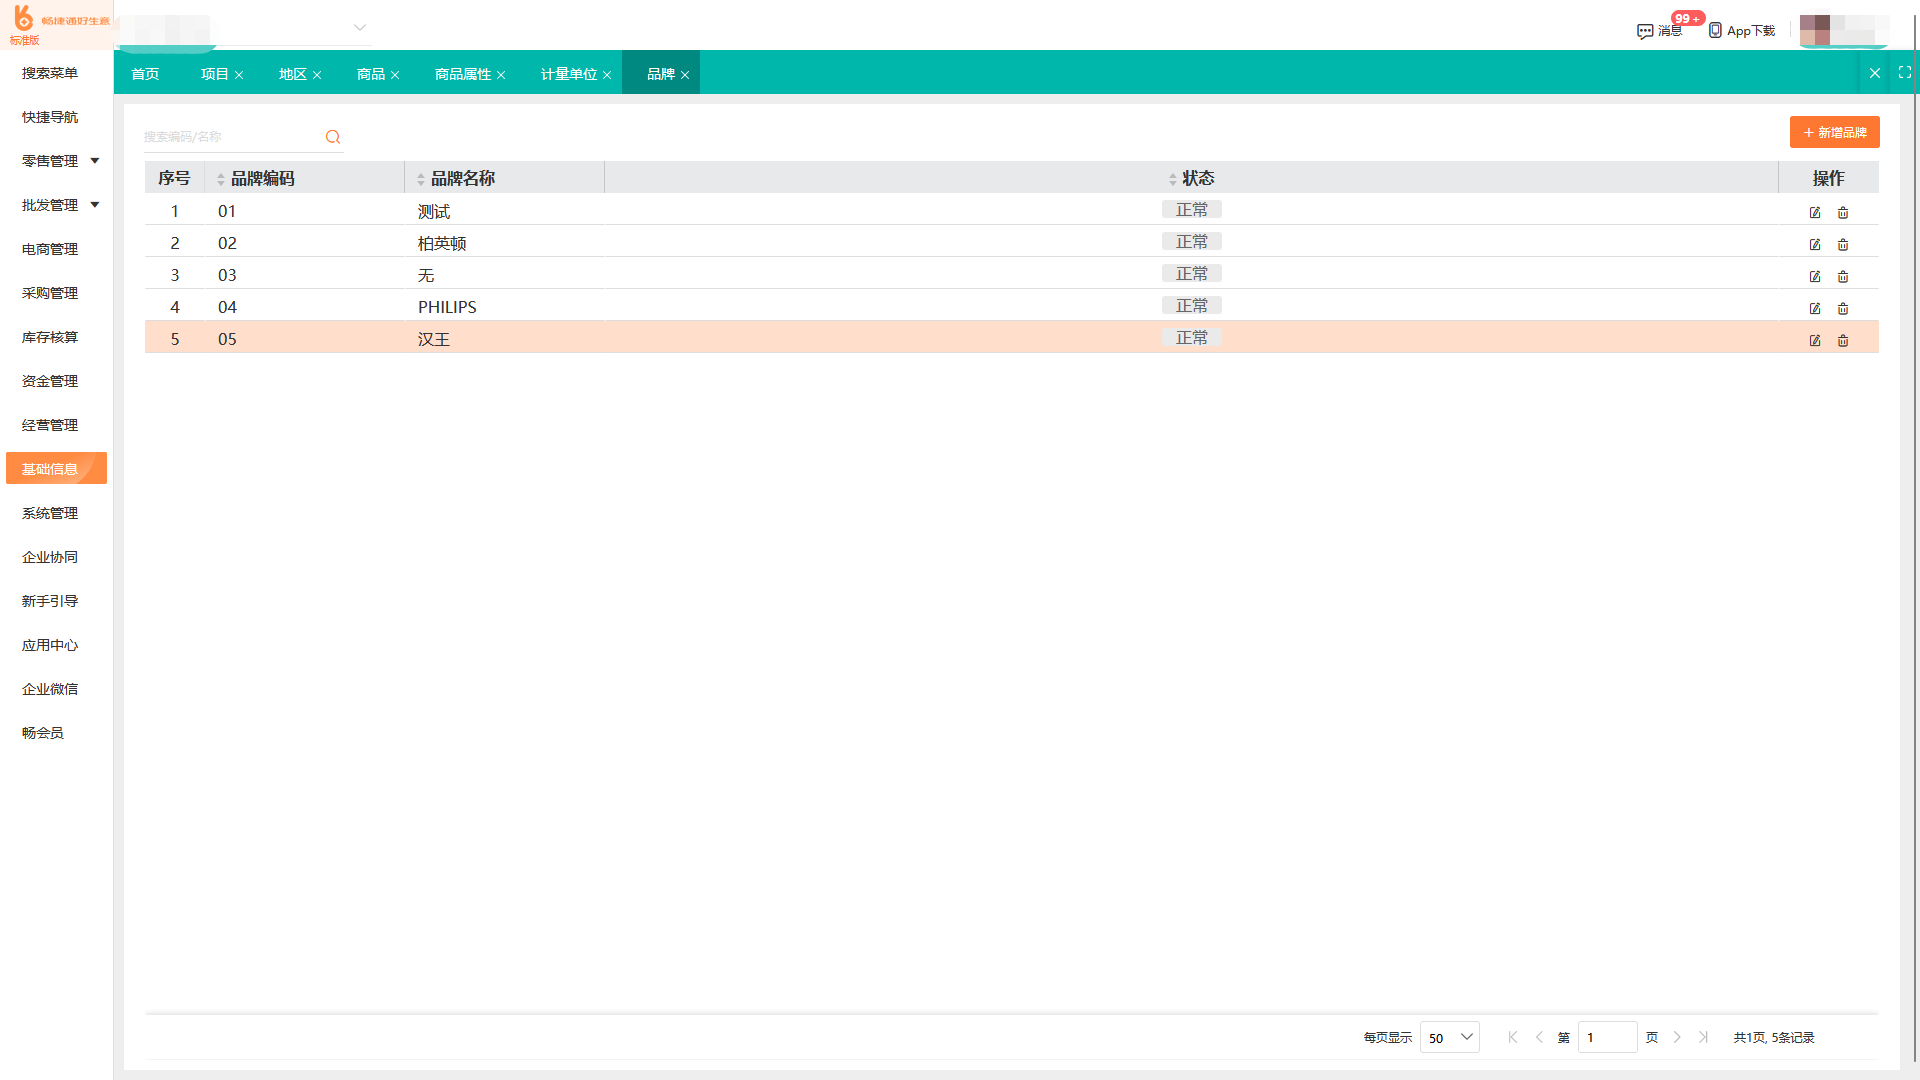The width and height of the screenshot is (1920, 1080).
Task: Click the delete icon for PHILIPS brand
Action: coord(1844,307)
